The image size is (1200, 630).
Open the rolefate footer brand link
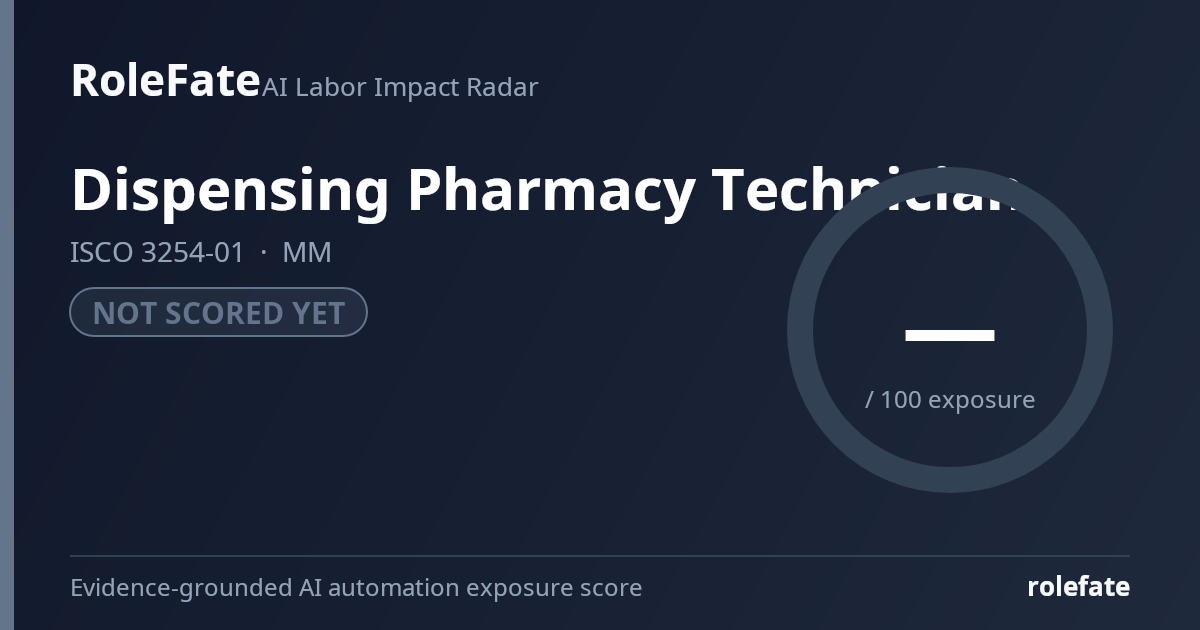point(1079,587)
